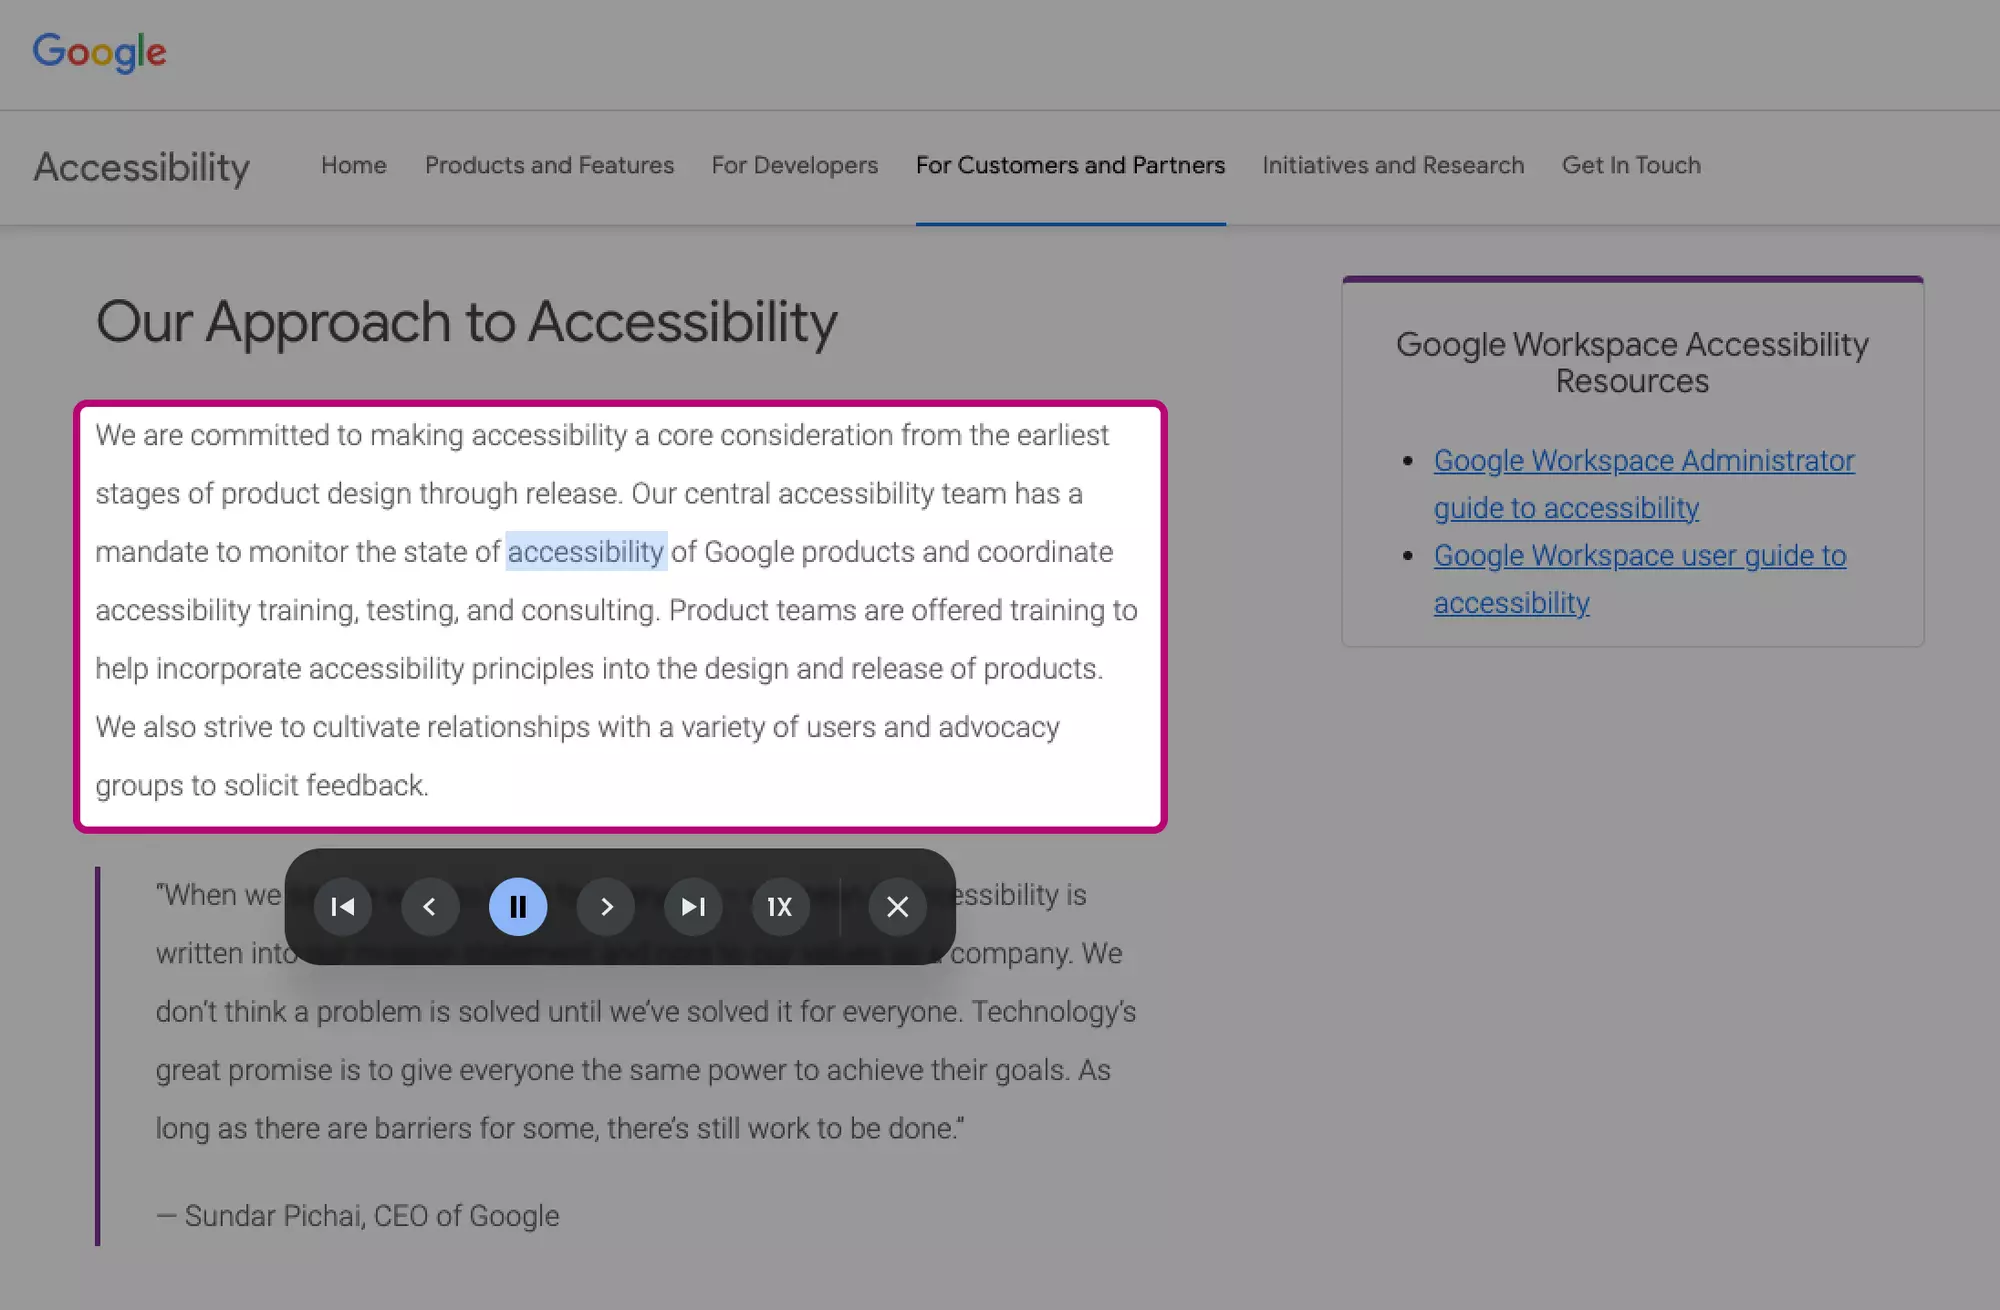
Task: Click the Initiatives and Research menu item
Action: (x=1393, y=165)
